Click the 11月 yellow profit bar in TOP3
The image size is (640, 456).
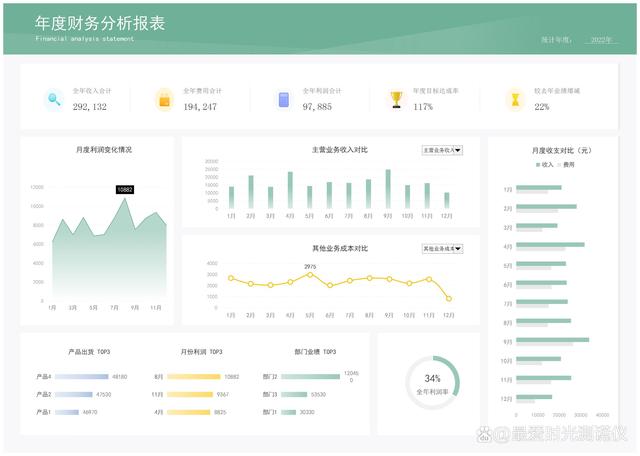(x=190, y=394)
